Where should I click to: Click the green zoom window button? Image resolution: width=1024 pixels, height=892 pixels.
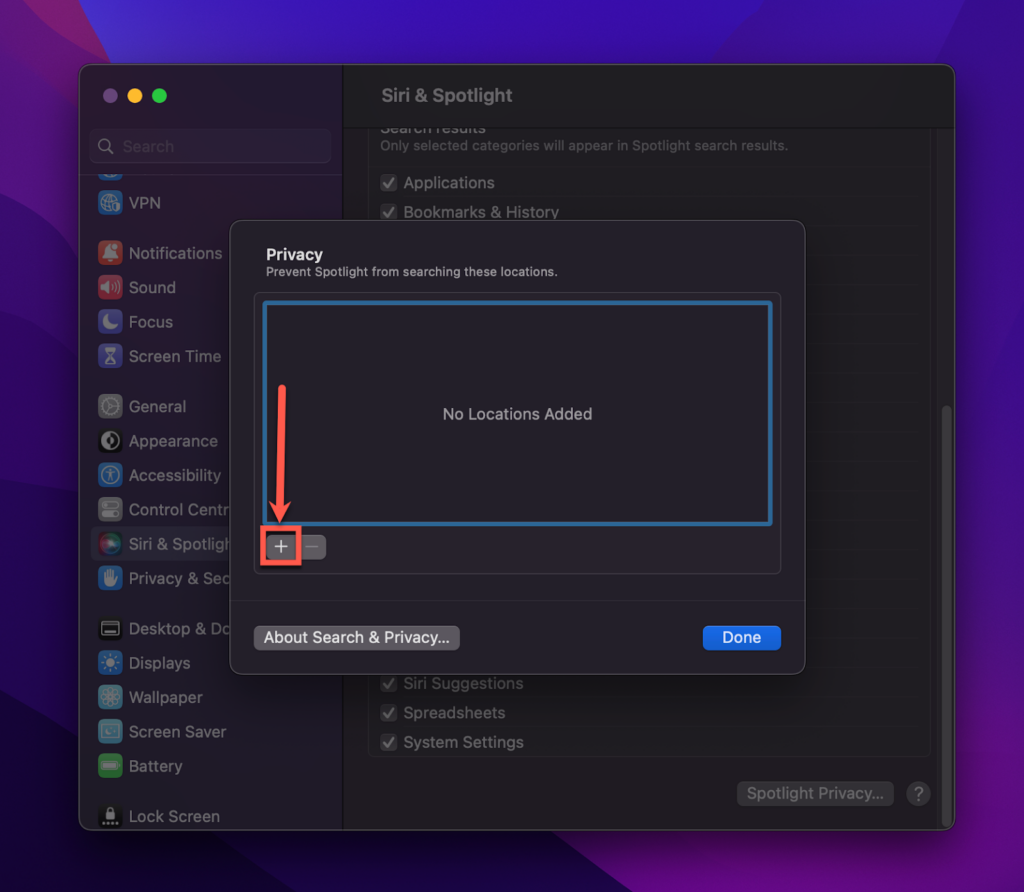click(159, 96)
